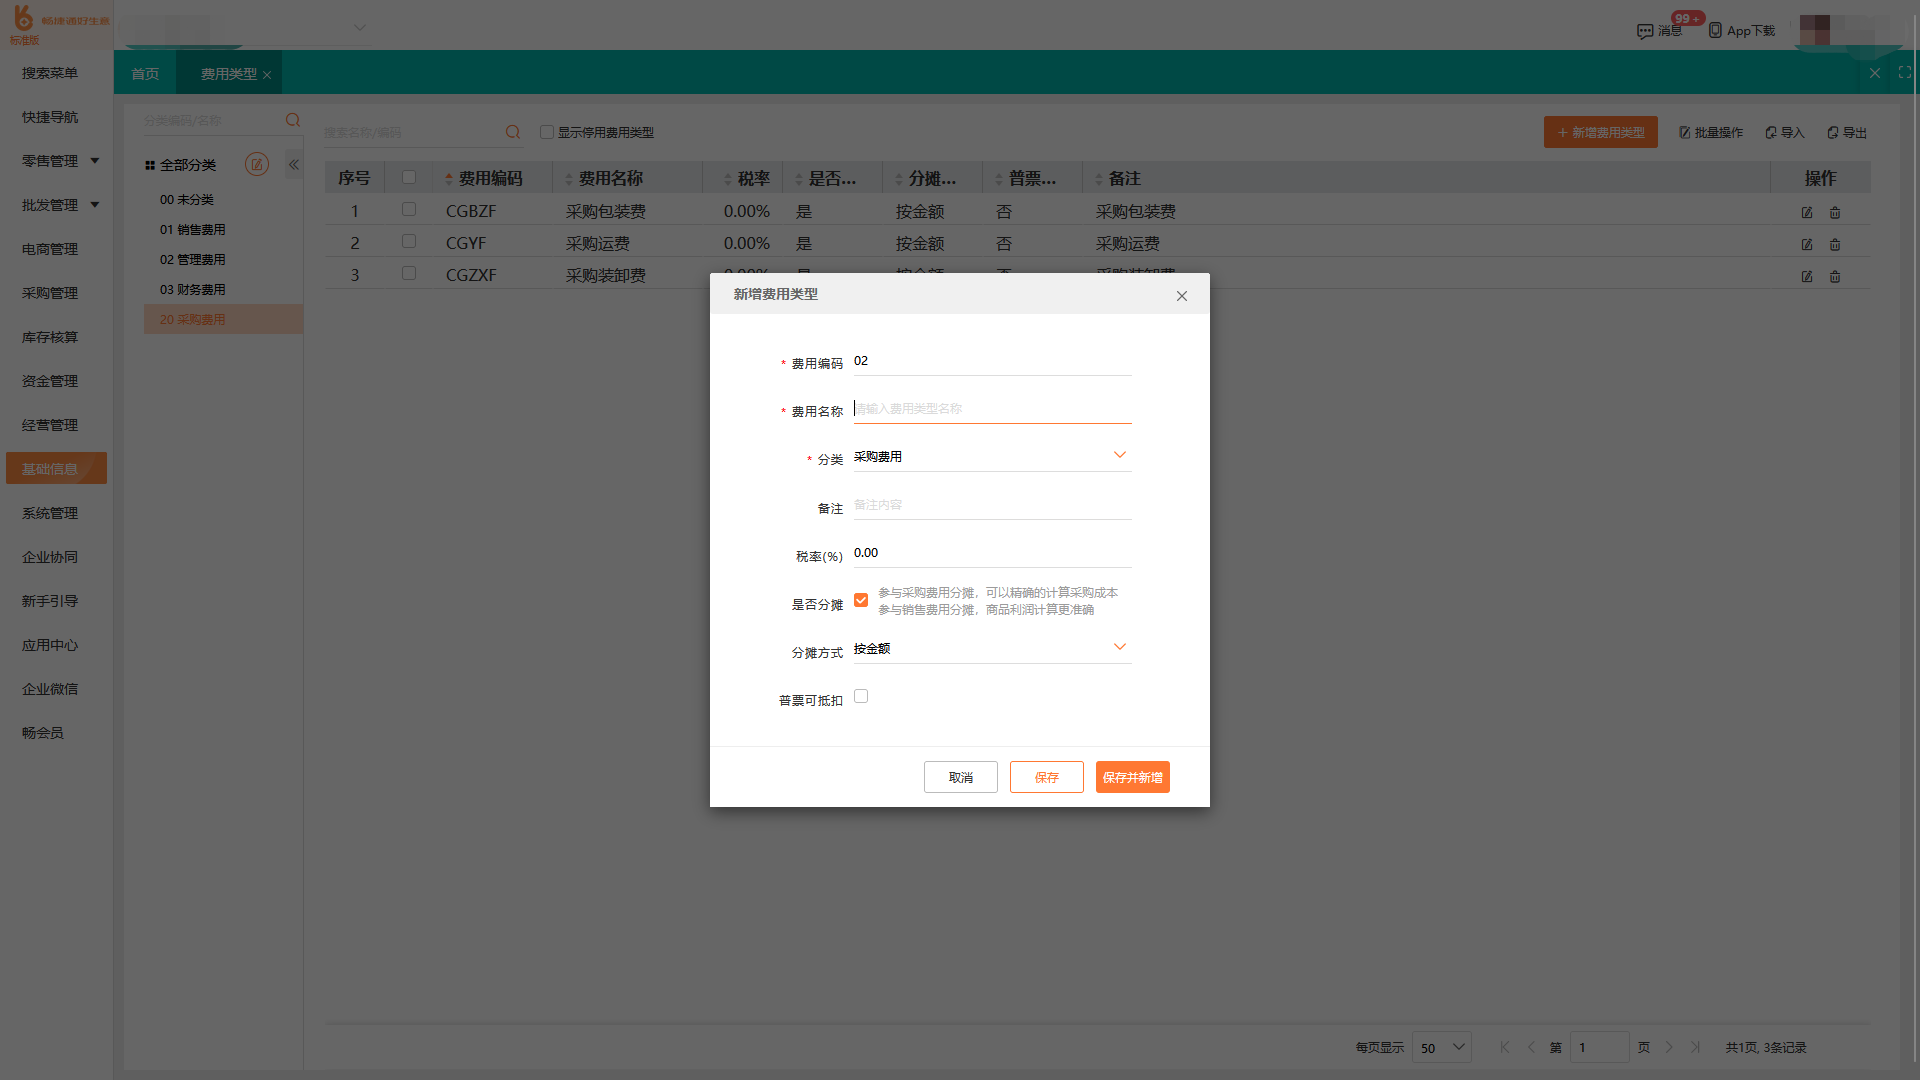This screenshot has height=1080, width=1920.
Task: Click 取消 button in dialog
Action: coord(959,777)
